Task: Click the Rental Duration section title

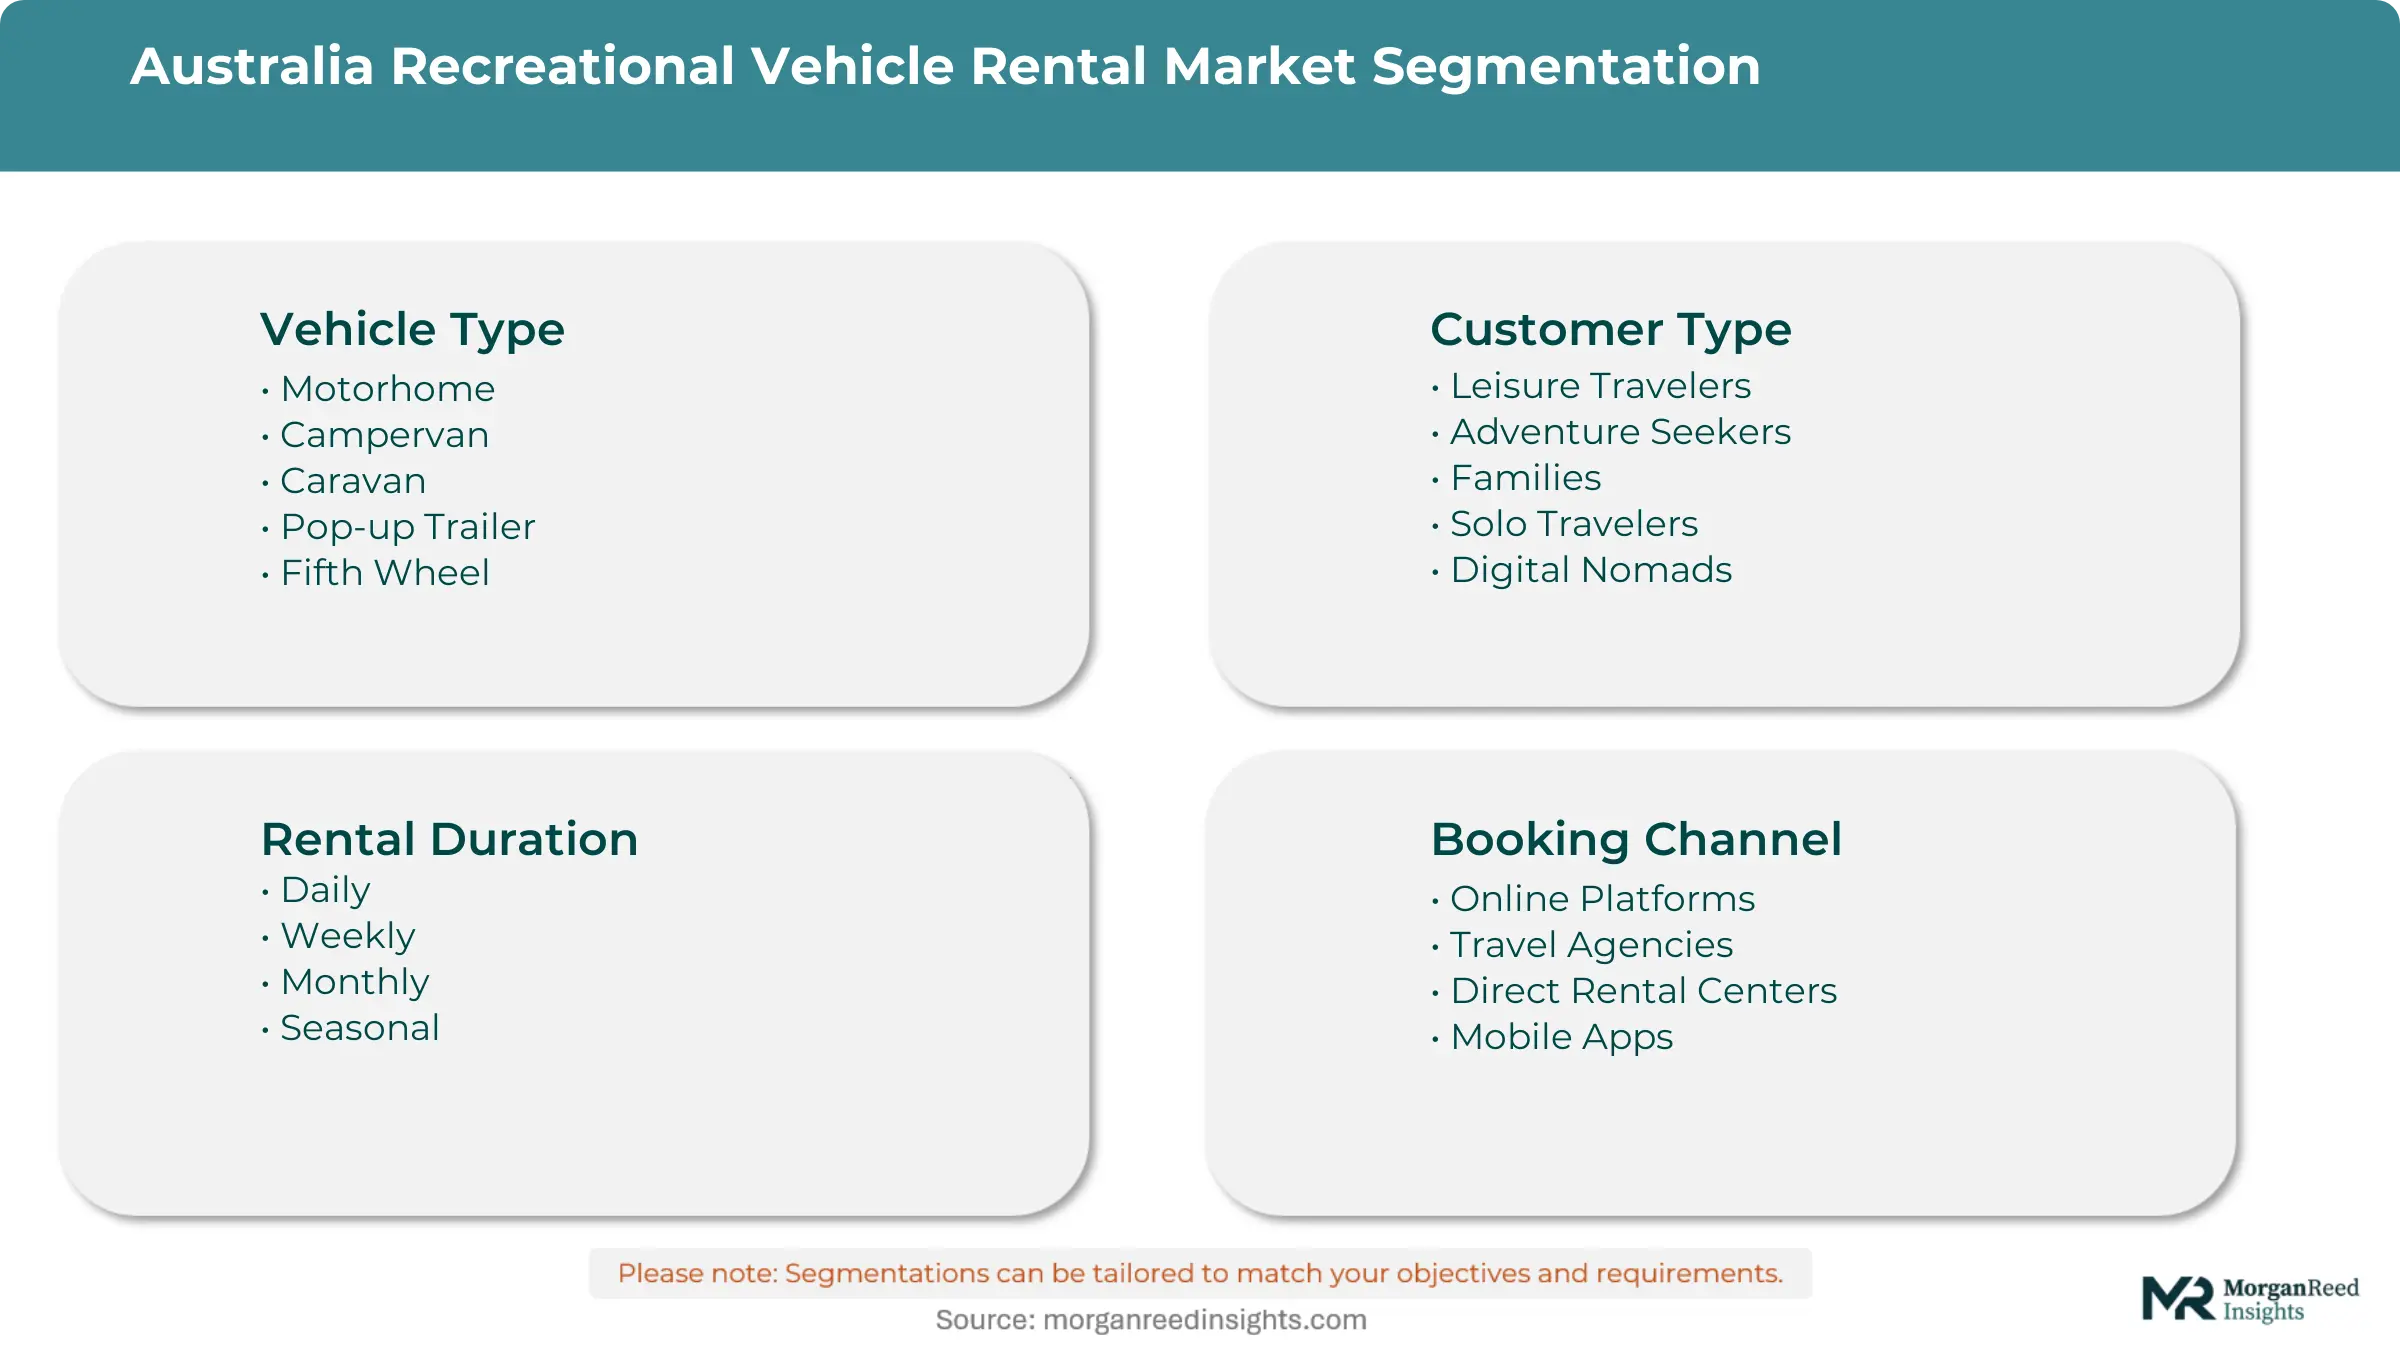Action: tap(449, 838)
